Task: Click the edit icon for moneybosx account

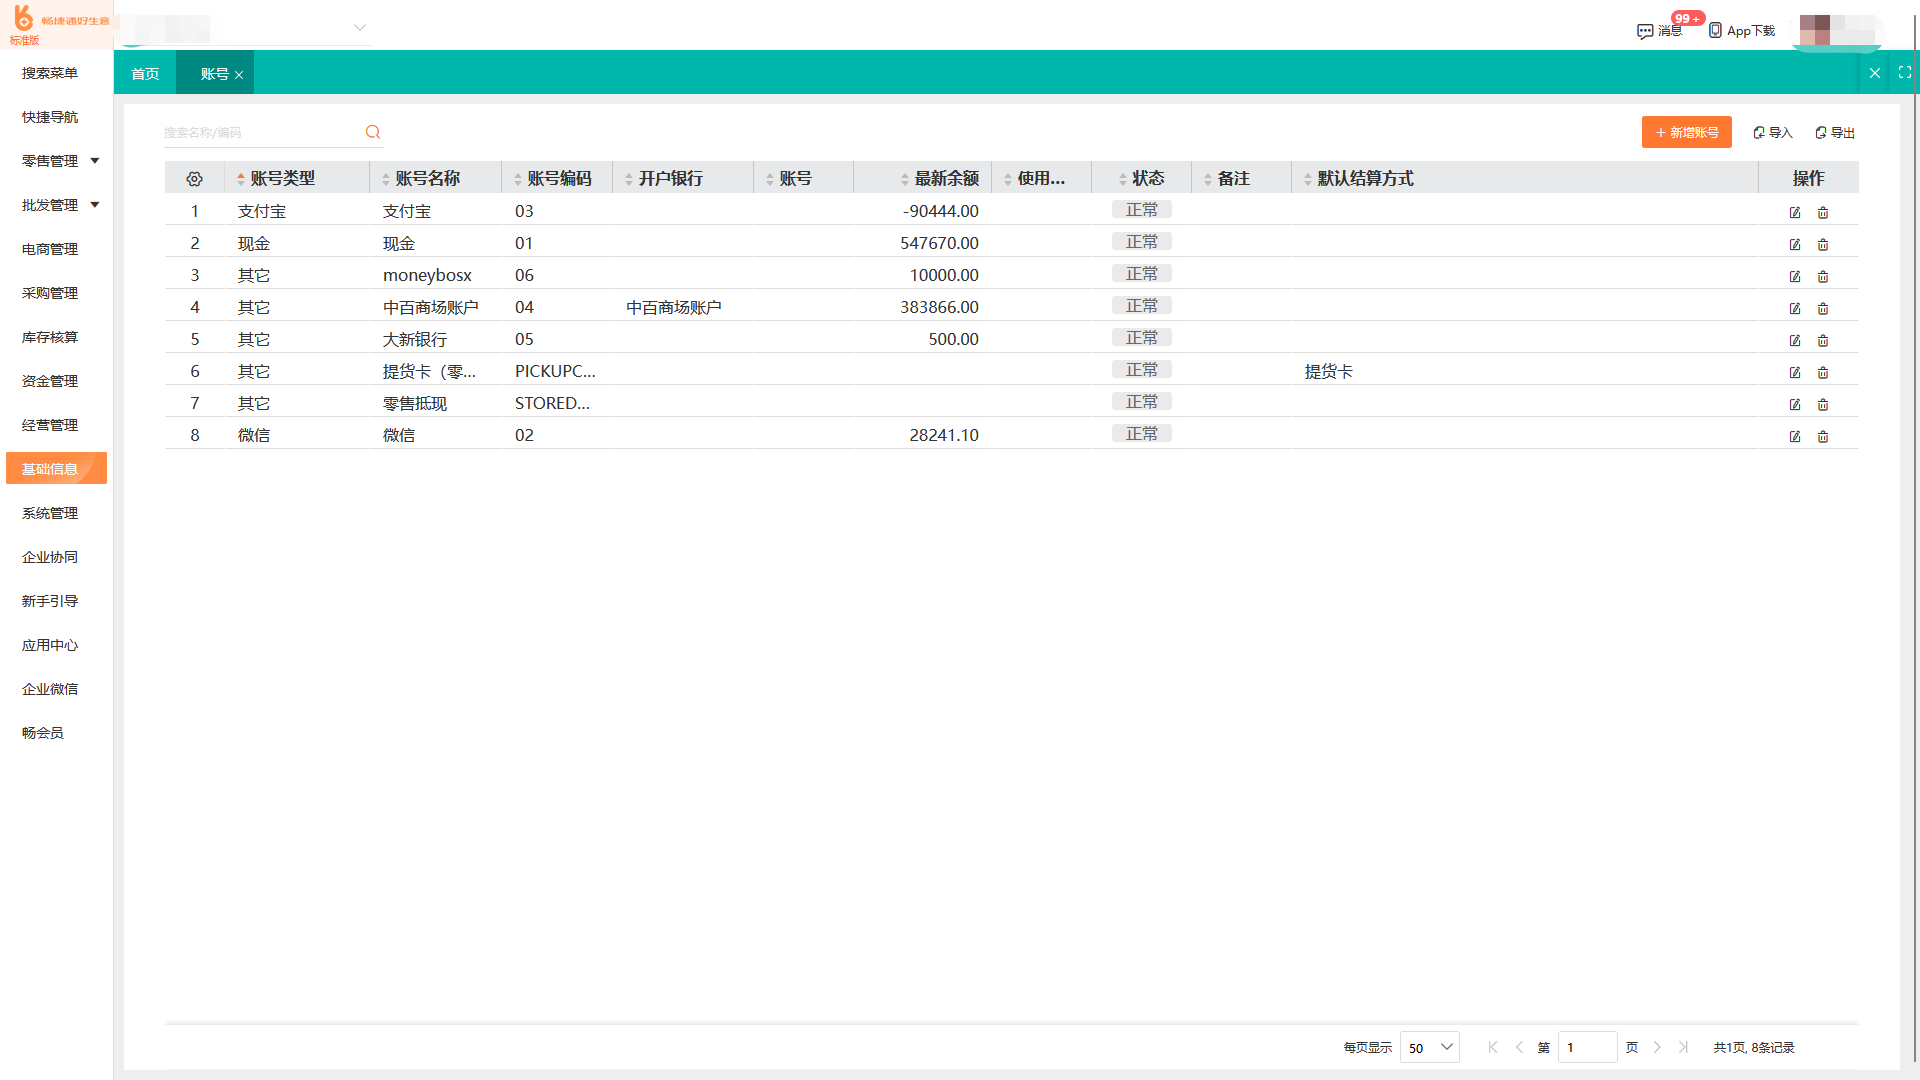Action: click(1795, 276)
